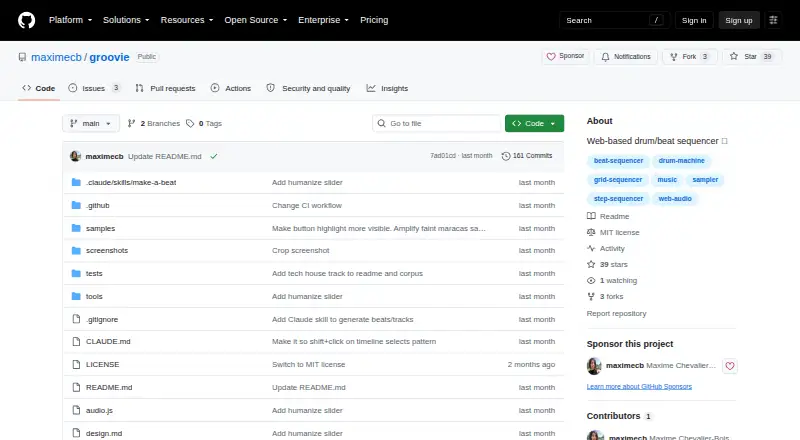Open the screenshots folder
The image size is (800, 440).
pyautogui.click(x=107, y=251)
